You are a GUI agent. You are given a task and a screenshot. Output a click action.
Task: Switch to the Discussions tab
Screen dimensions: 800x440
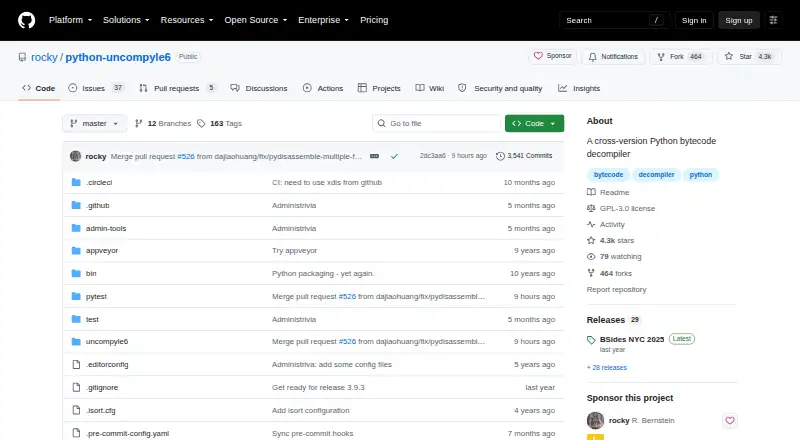point(259,88)
